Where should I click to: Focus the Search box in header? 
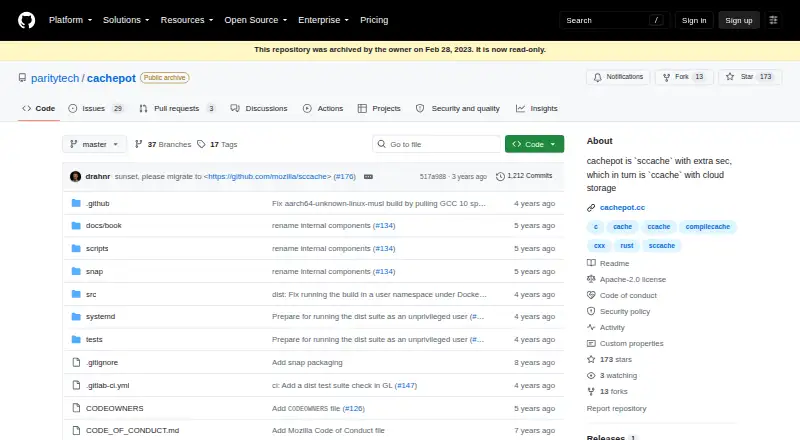(x=614, y=20)
